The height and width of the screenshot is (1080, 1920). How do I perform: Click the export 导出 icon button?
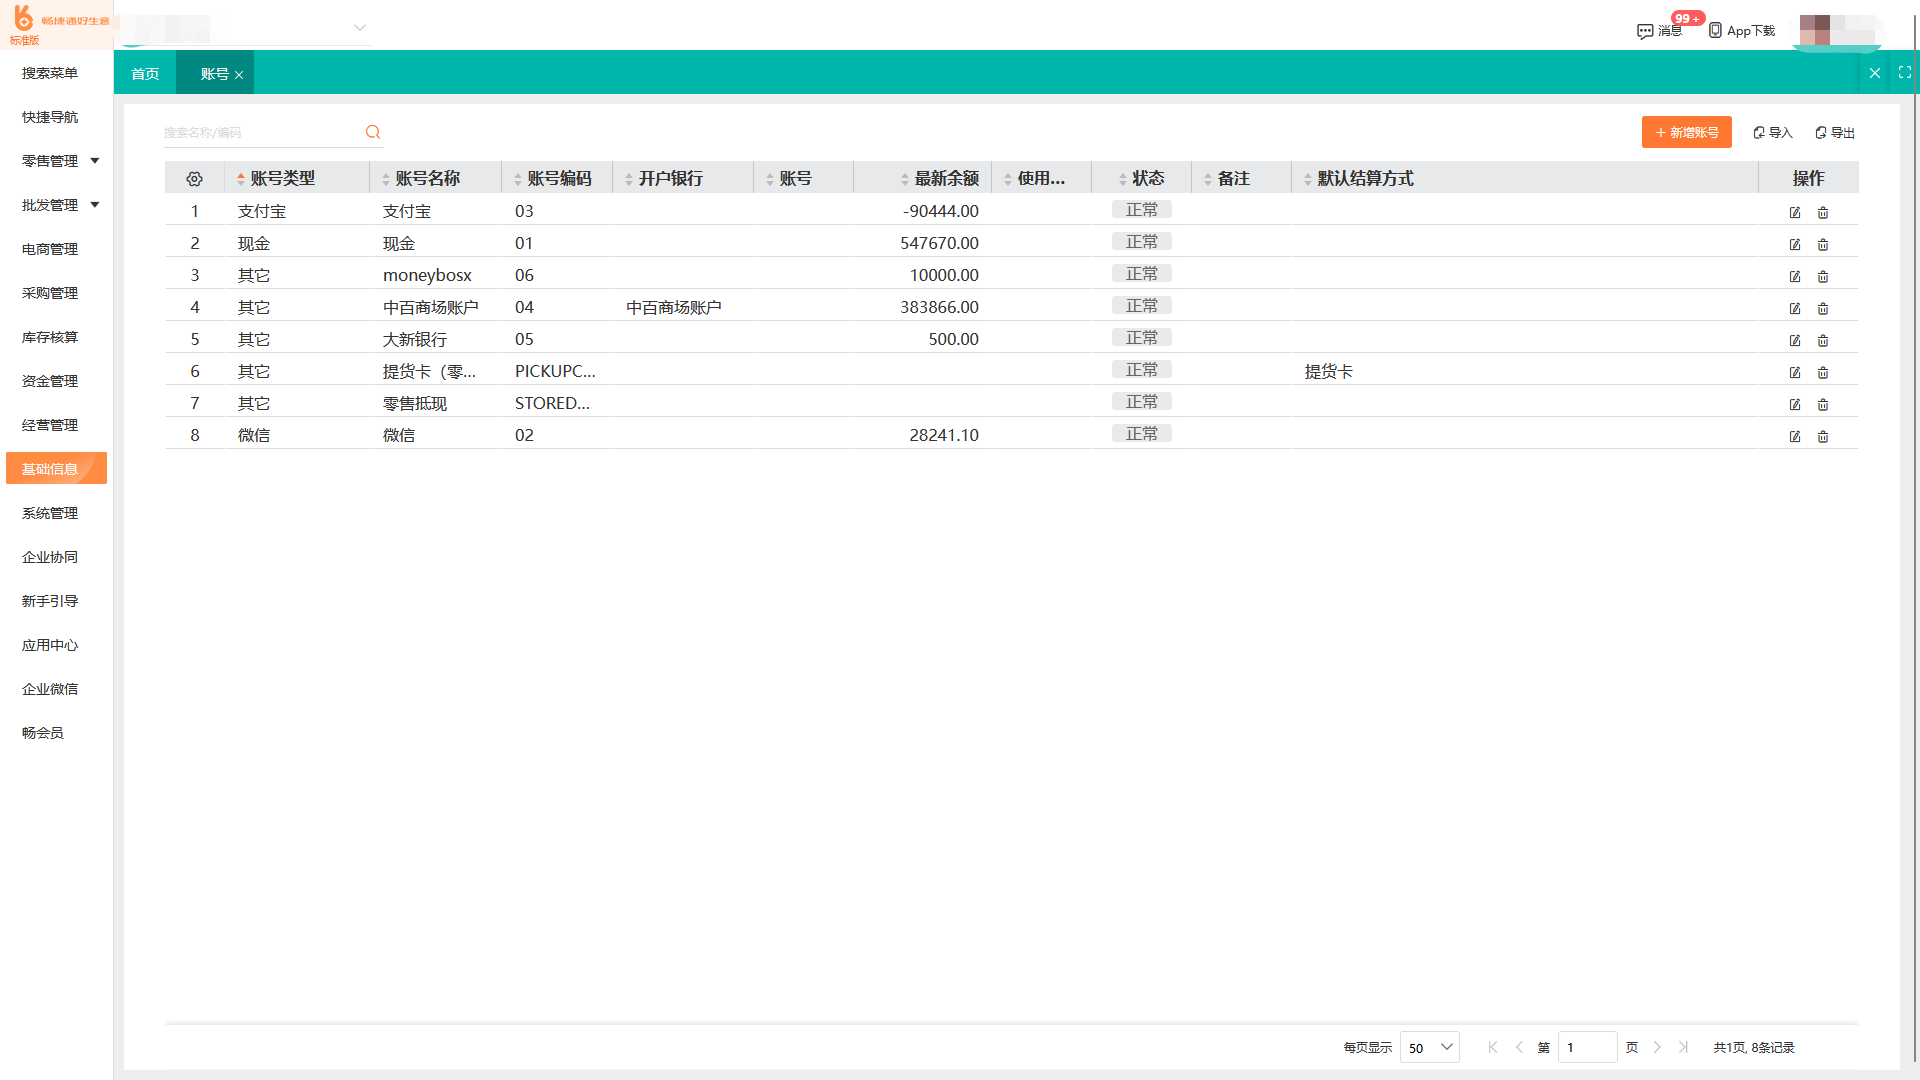click(x=1837, y=132)
